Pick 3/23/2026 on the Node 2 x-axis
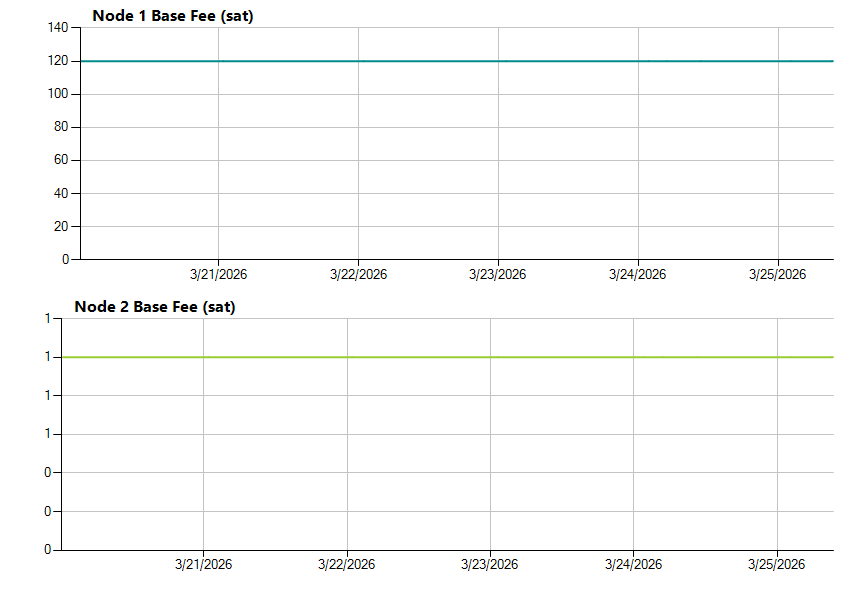 point(489,565)
